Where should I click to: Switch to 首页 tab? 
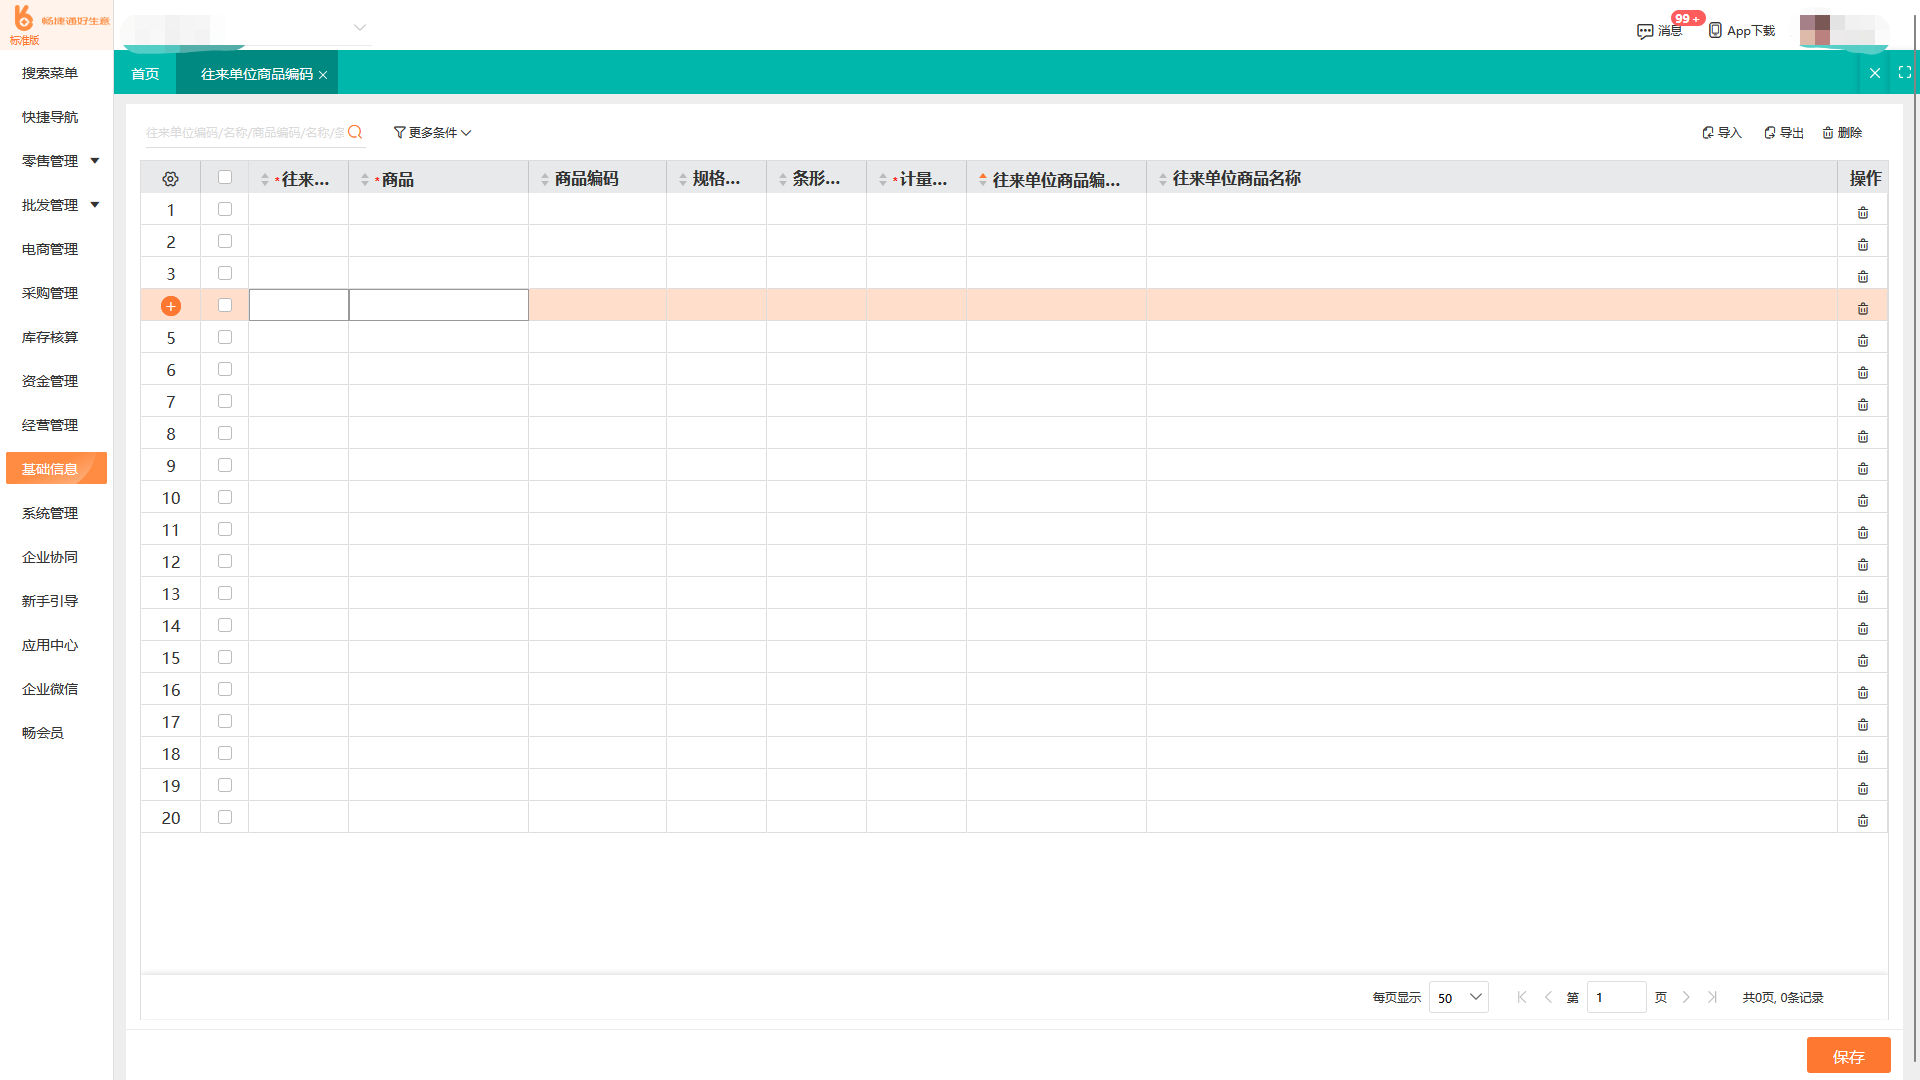click(x=144, y=74)
